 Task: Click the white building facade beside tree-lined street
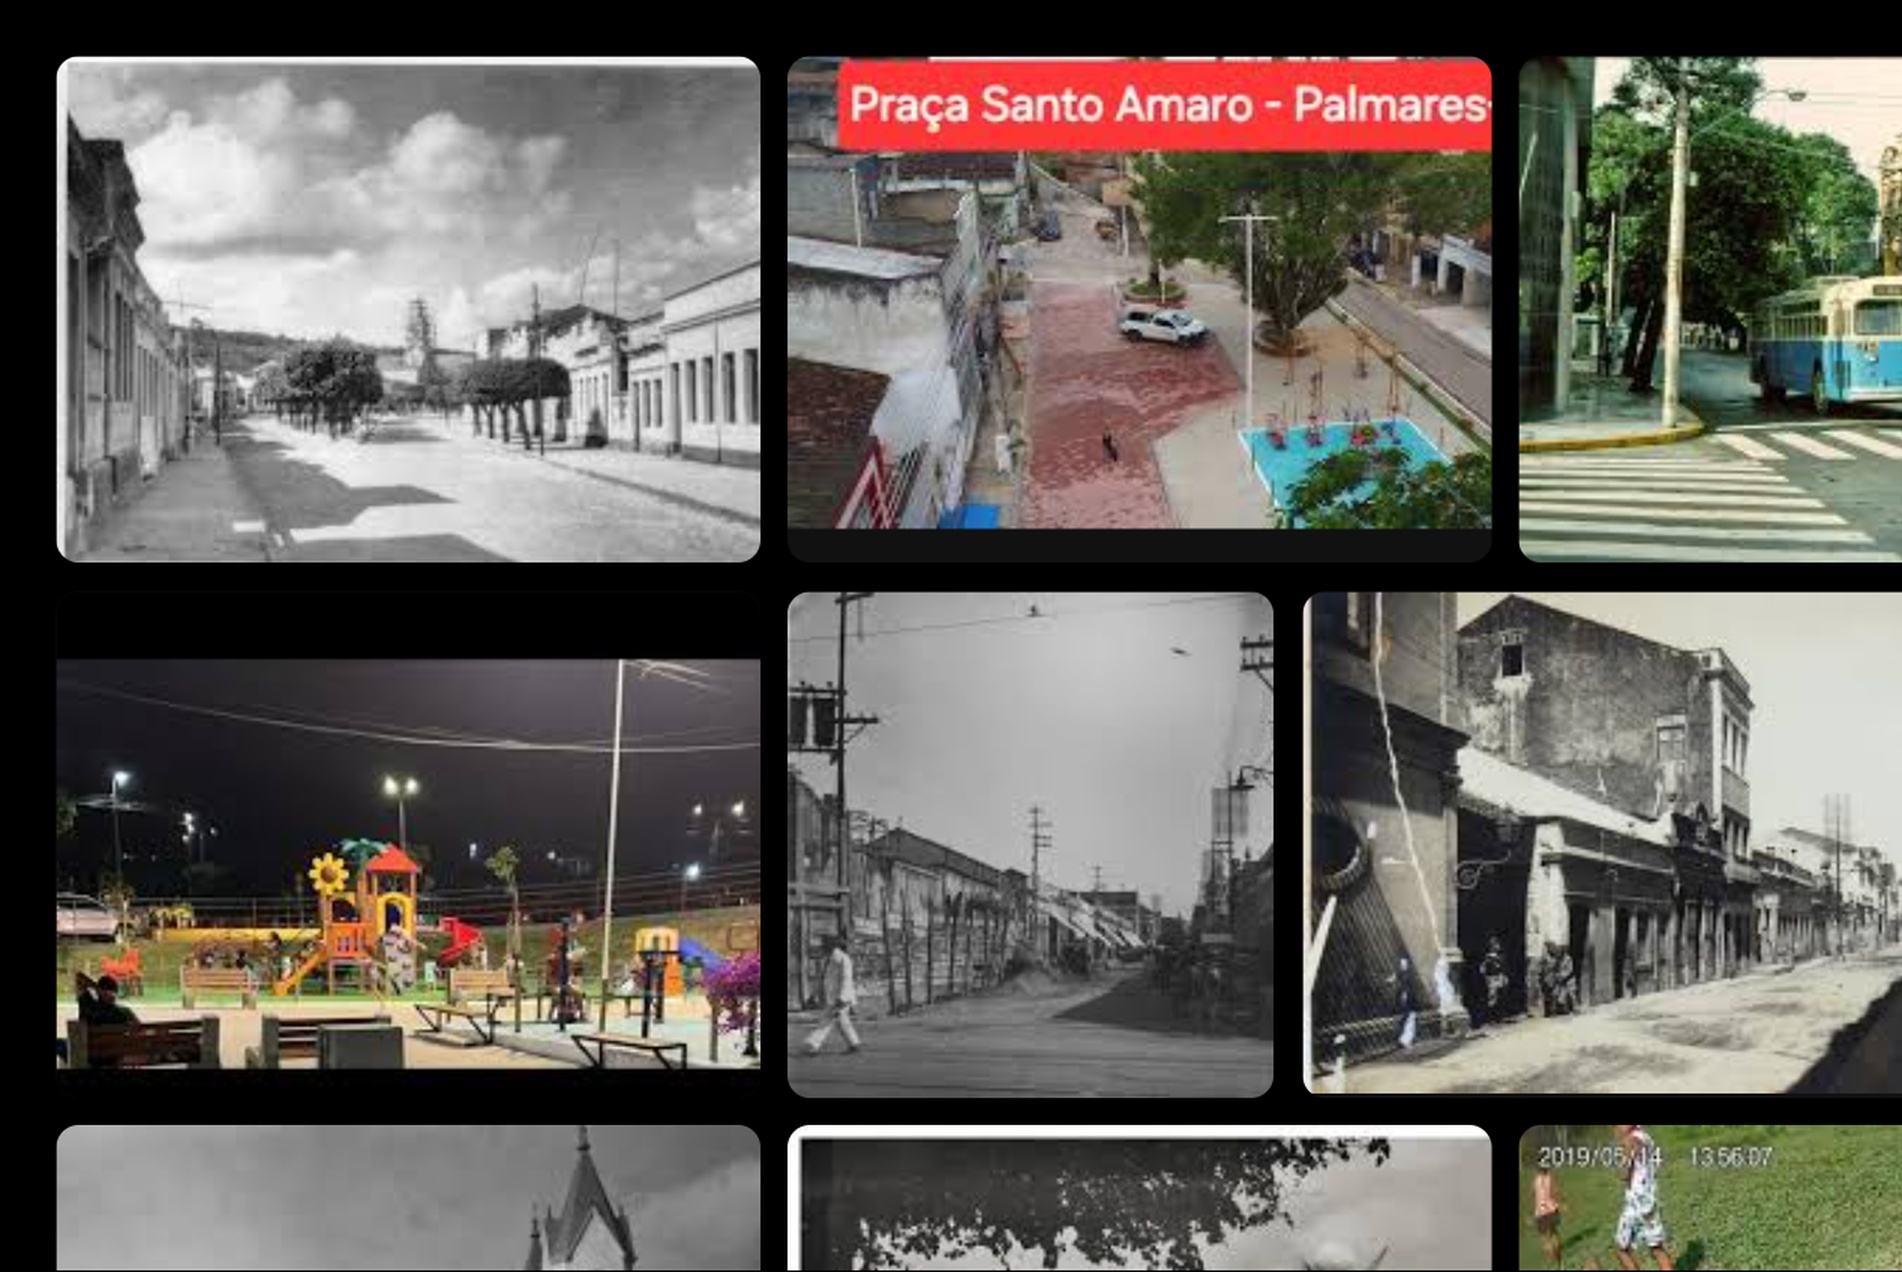[710, 370]
